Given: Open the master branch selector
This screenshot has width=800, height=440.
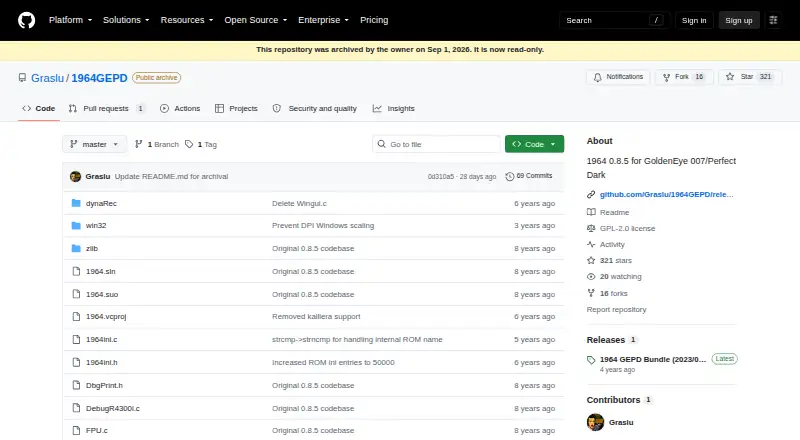Looking at the screenshot, I should coord(94,144).
